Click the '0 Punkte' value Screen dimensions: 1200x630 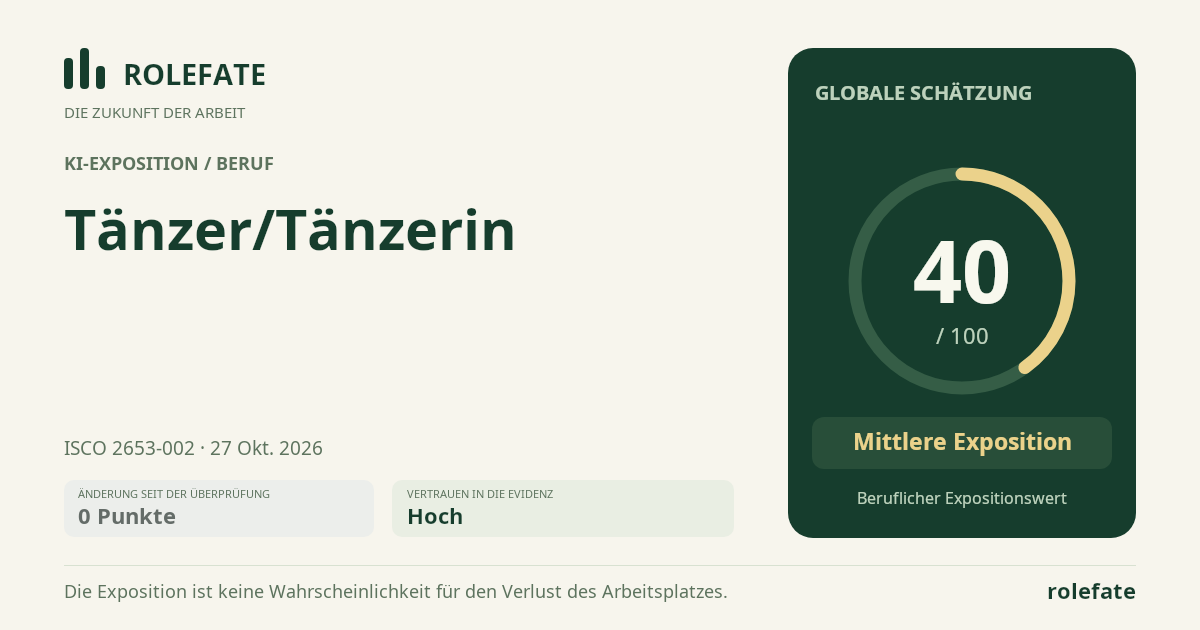click(x=127, y=517)
